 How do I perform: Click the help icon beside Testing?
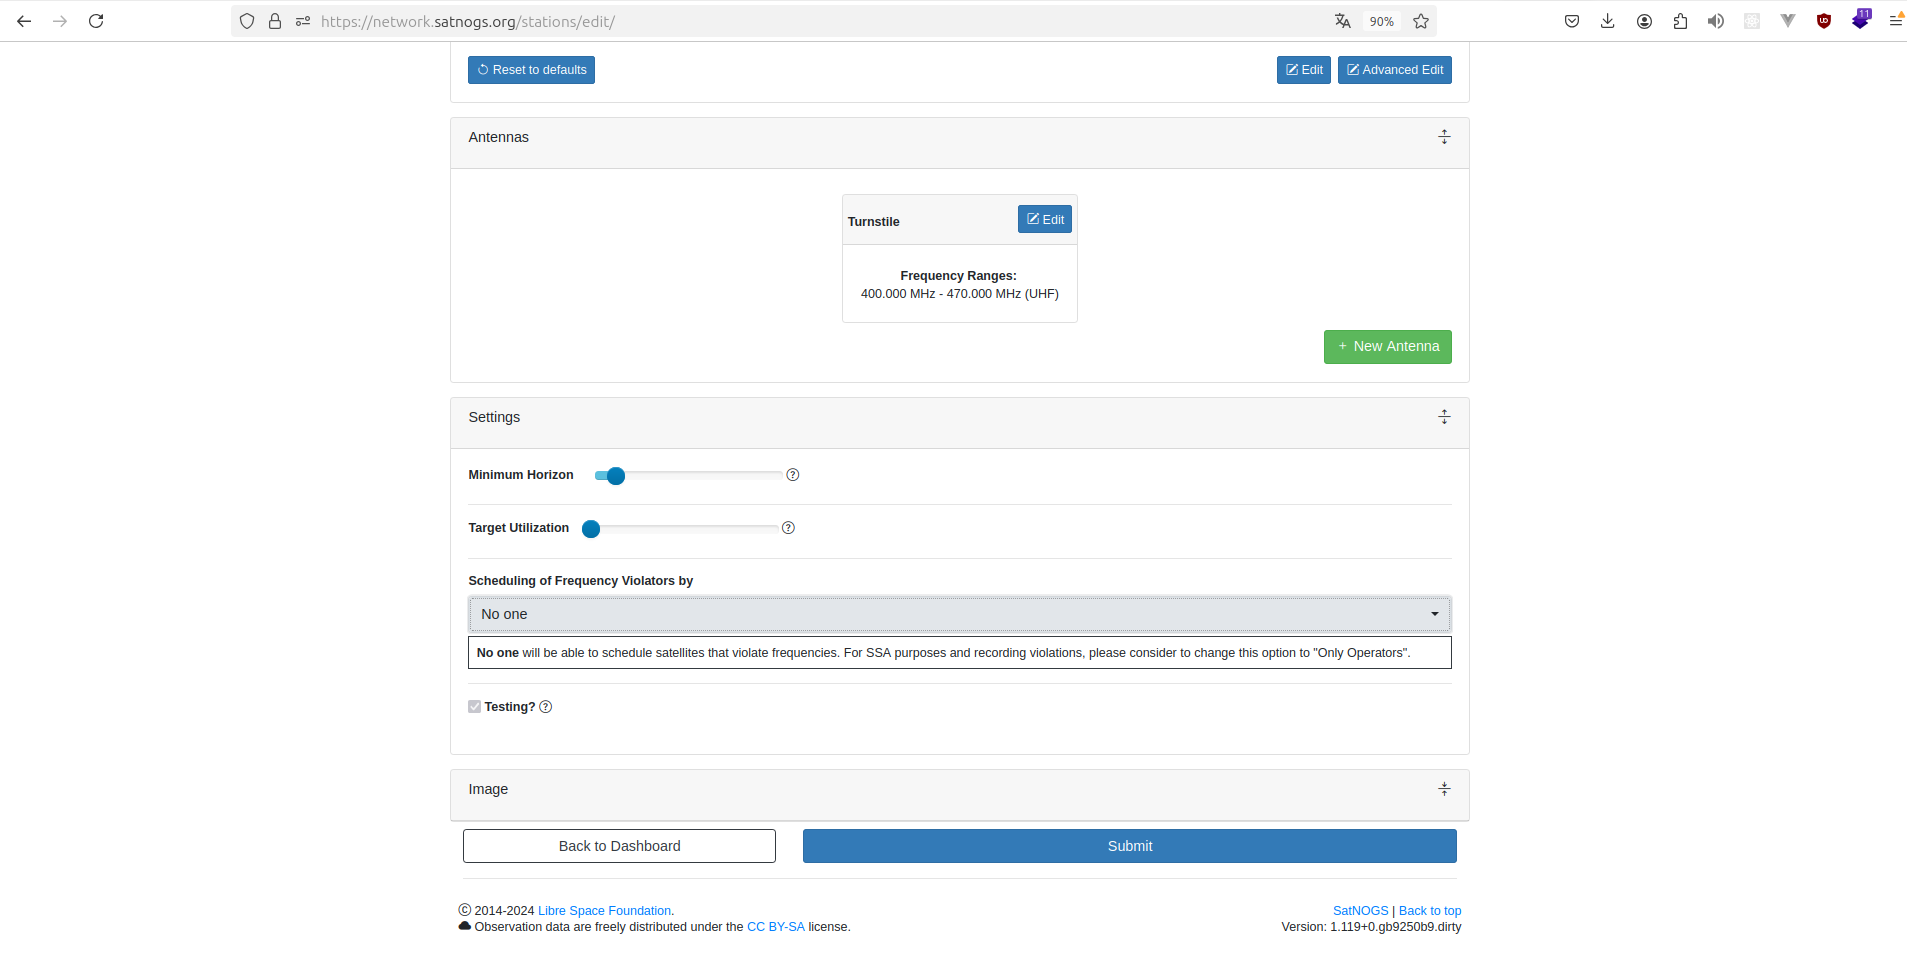[x=546, y=707]
